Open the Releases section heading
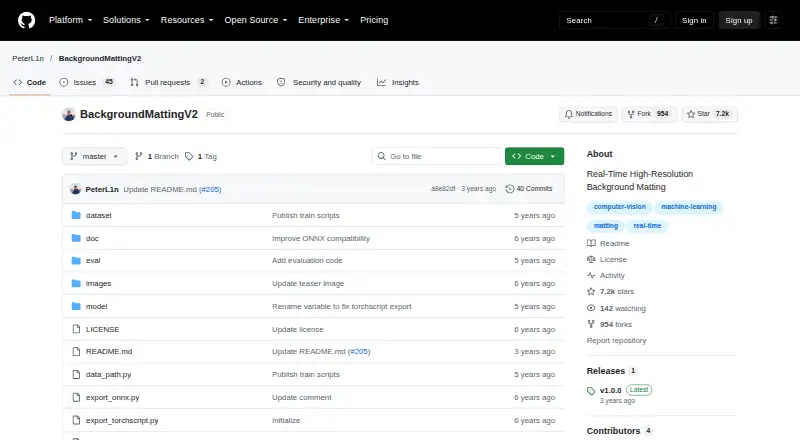The image size is (800, 440). coord(606,371)
